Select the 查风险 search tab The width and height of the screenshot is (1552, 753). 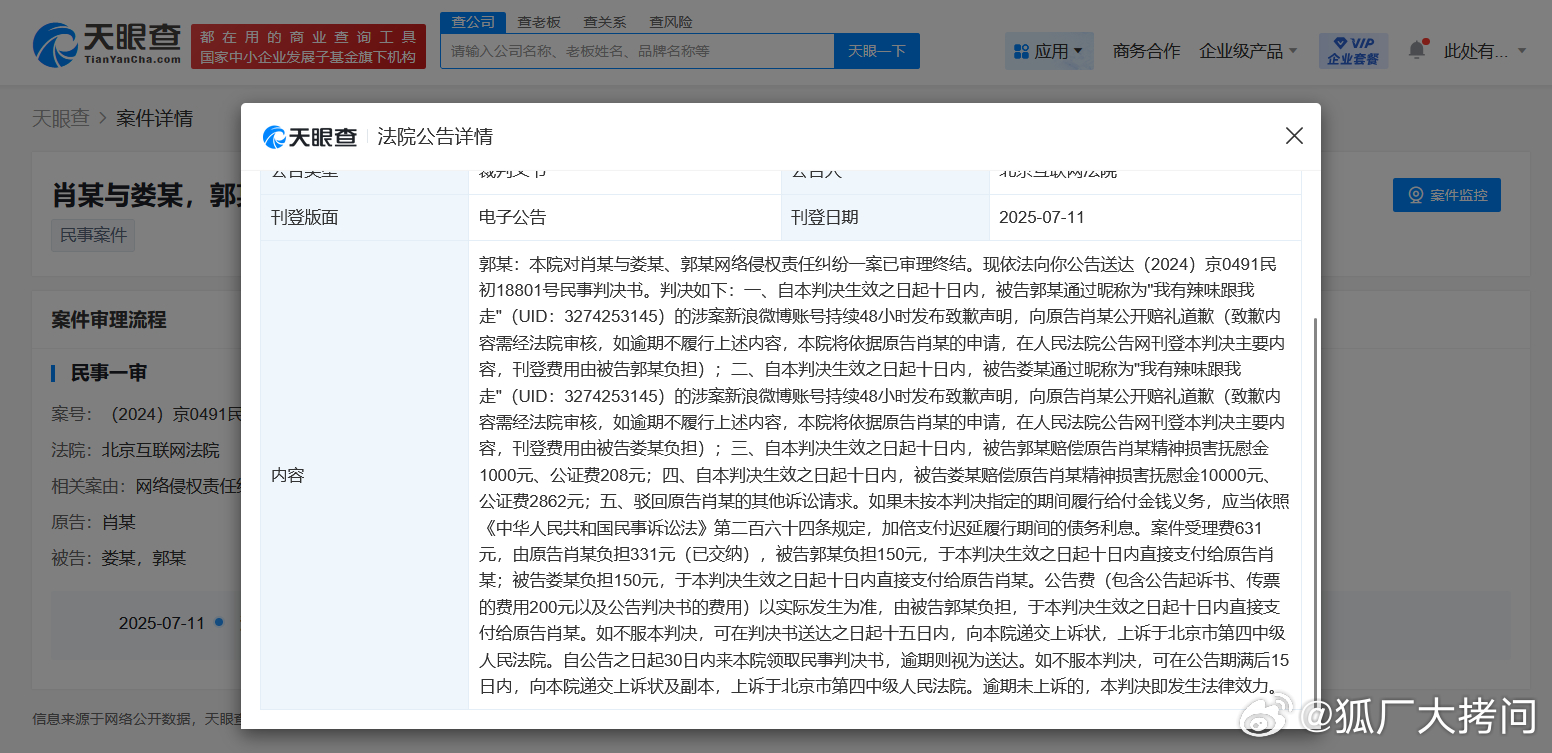[670, 22]
